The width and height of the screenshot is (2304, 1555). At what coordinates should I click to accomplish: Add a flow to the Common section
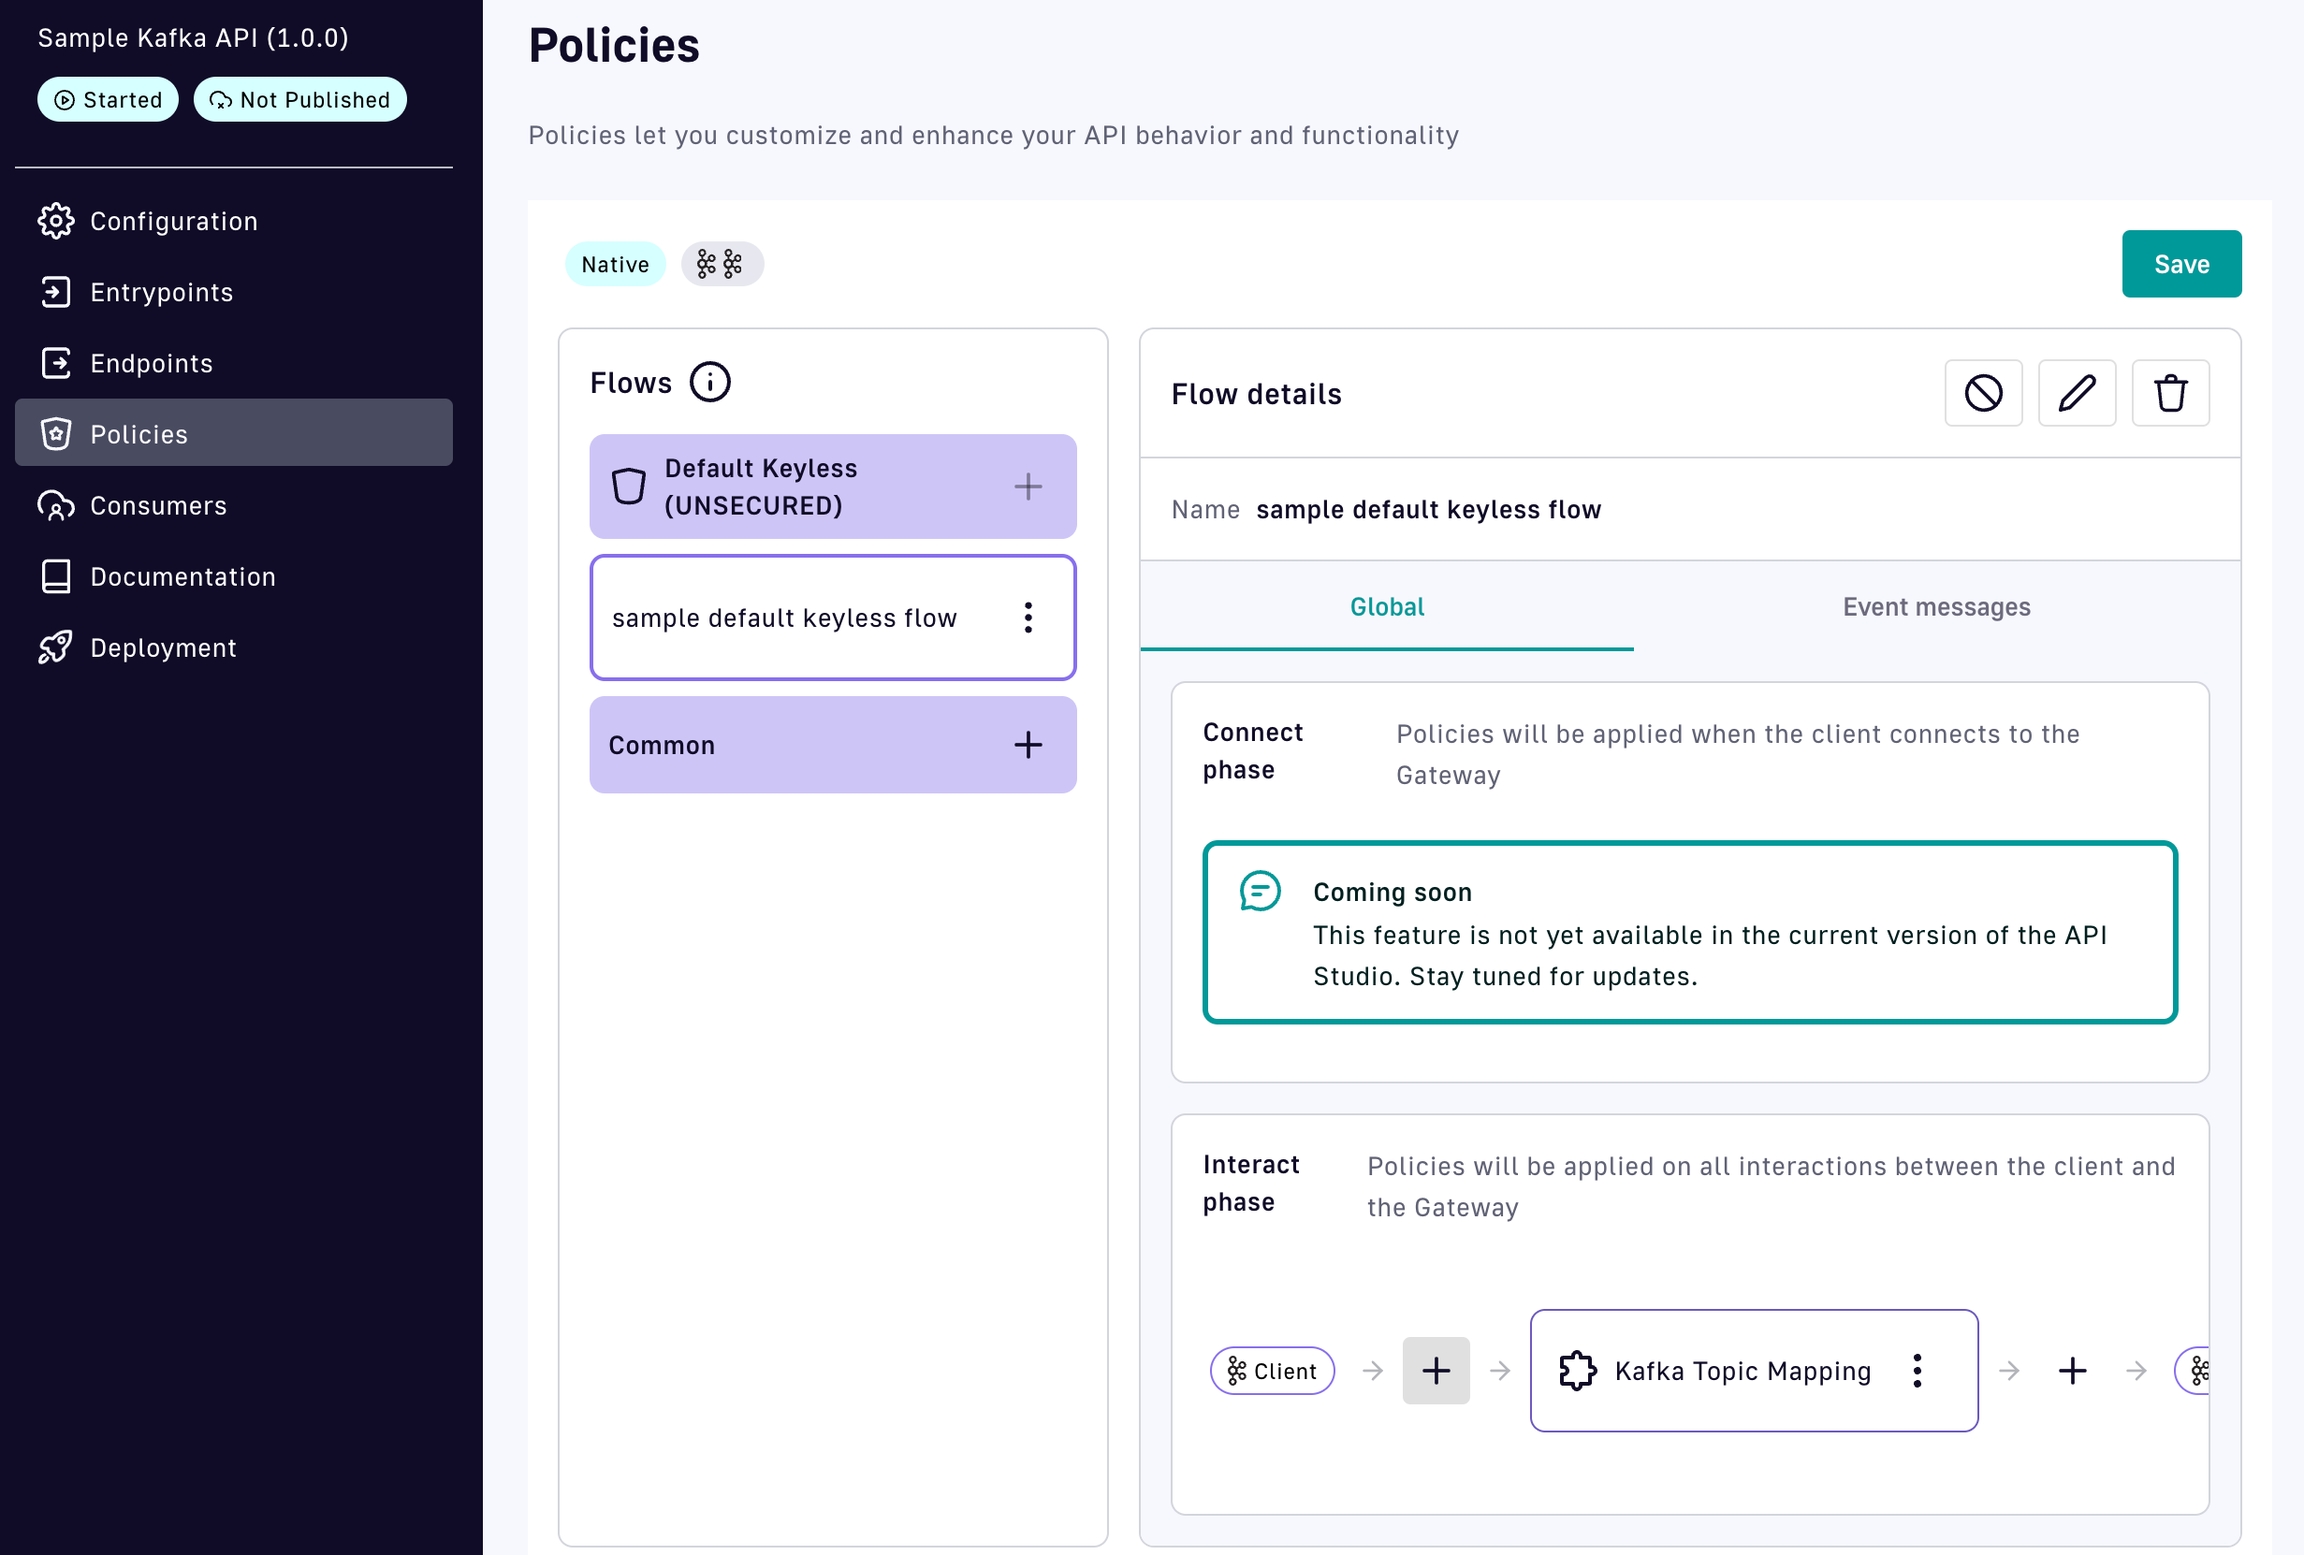(x=1027, y=745)
